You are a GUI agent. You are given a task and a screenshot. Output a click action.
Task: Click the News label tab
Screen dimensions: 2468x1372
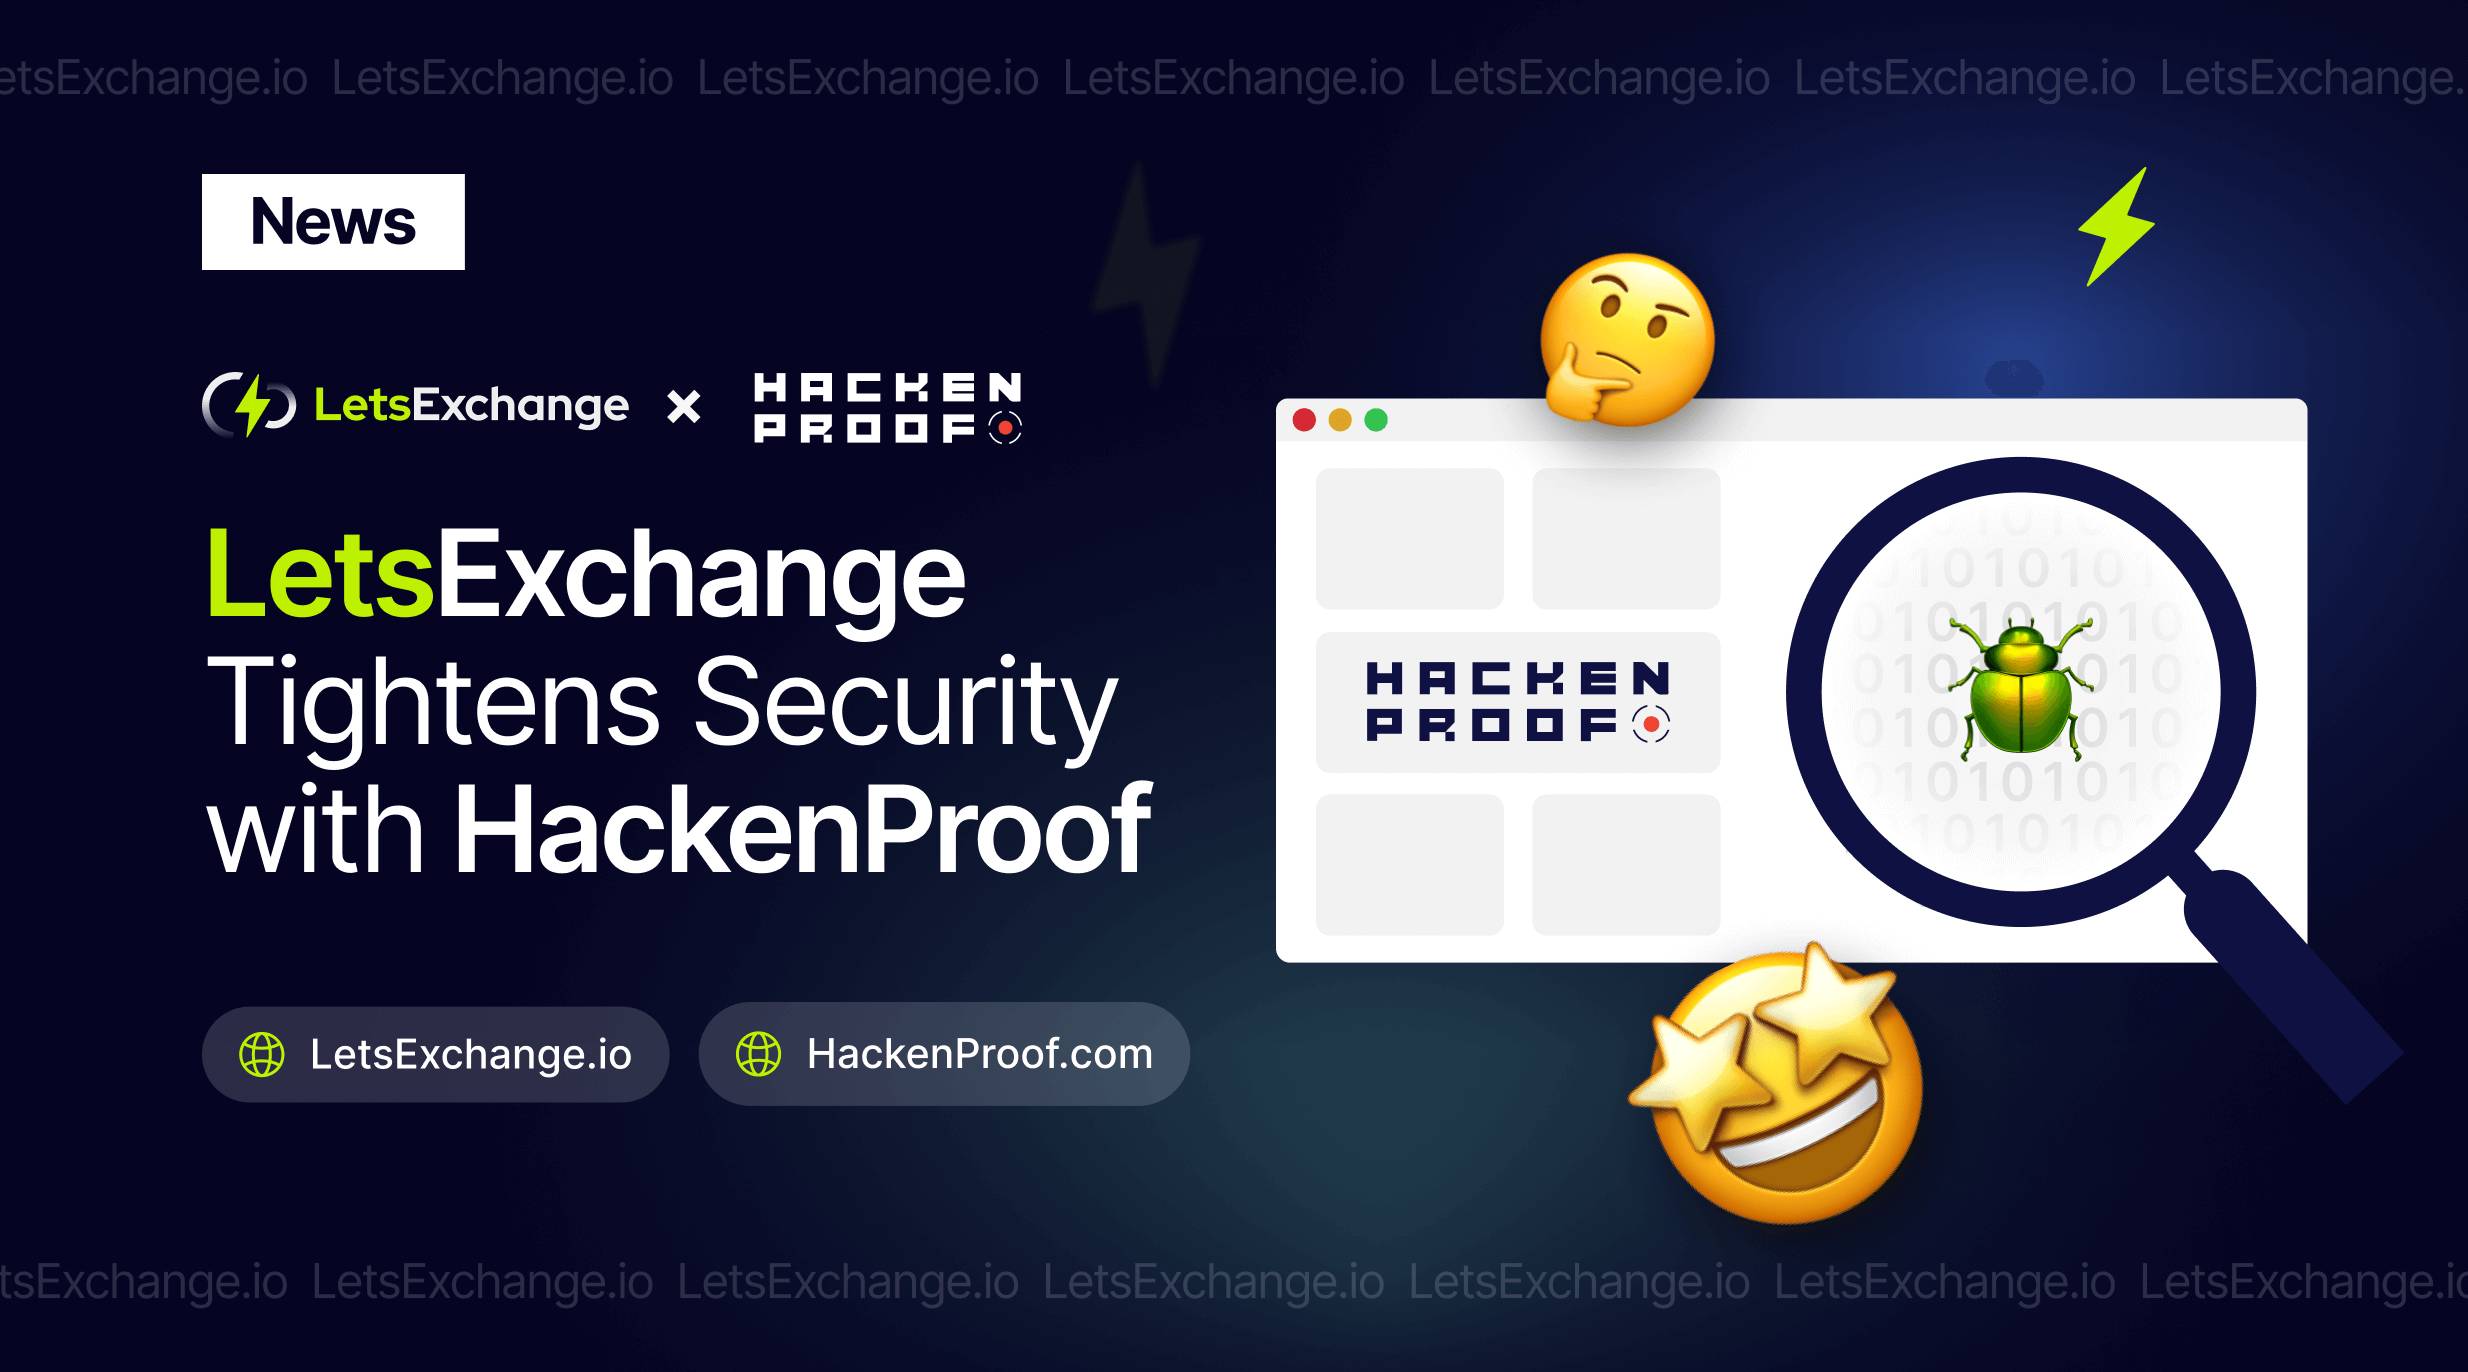click(x=324, y=221)
